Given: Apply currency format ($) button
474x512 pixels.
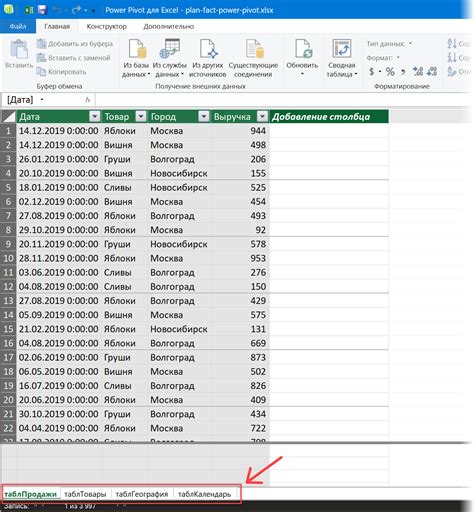Looking at the screenshot, I should pos(372,71).
